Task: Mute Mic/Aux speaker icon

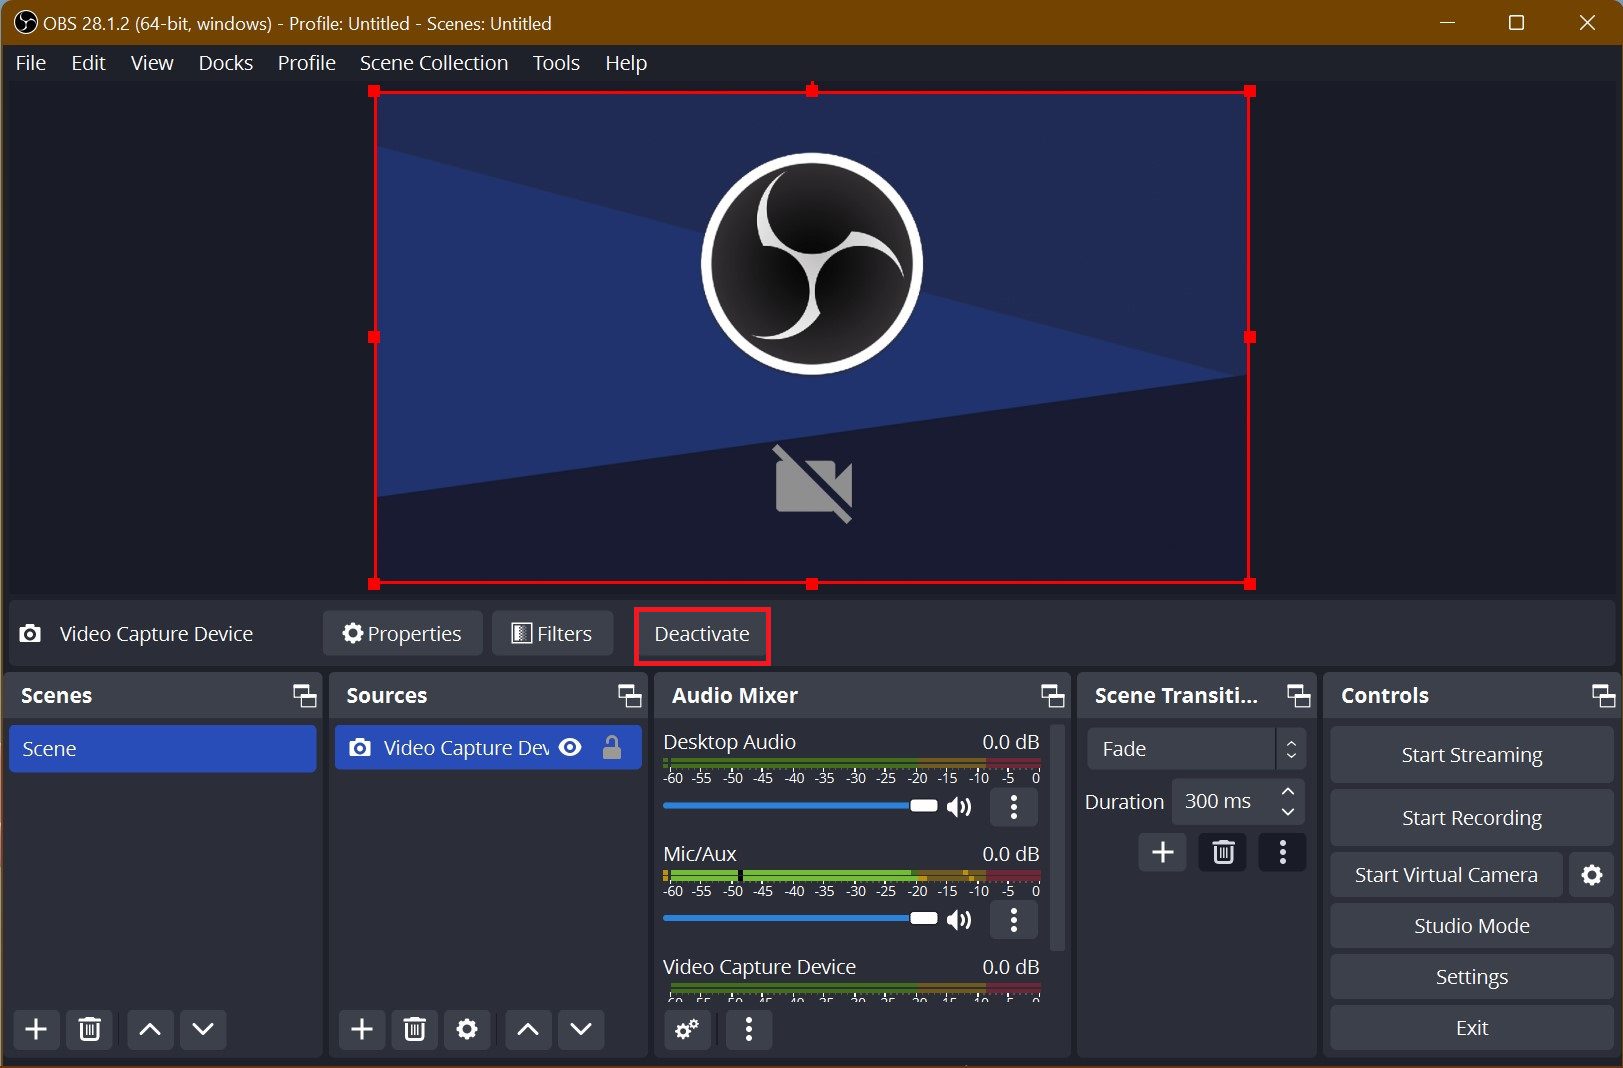Action: 959,920
